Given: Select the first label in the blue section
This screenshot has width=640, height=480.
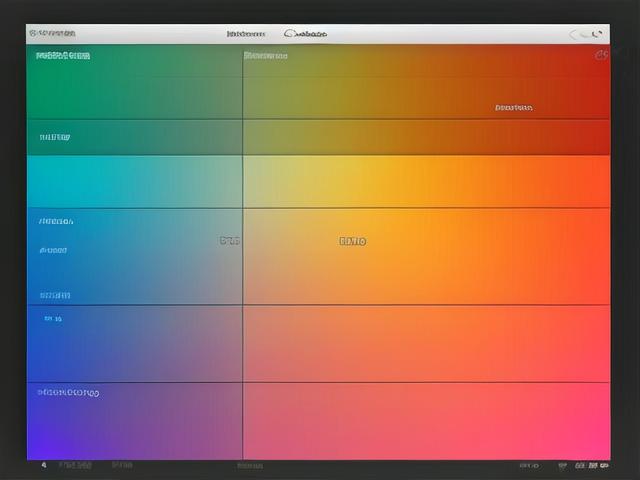Looking at the screenshot, I should (55, 221).
